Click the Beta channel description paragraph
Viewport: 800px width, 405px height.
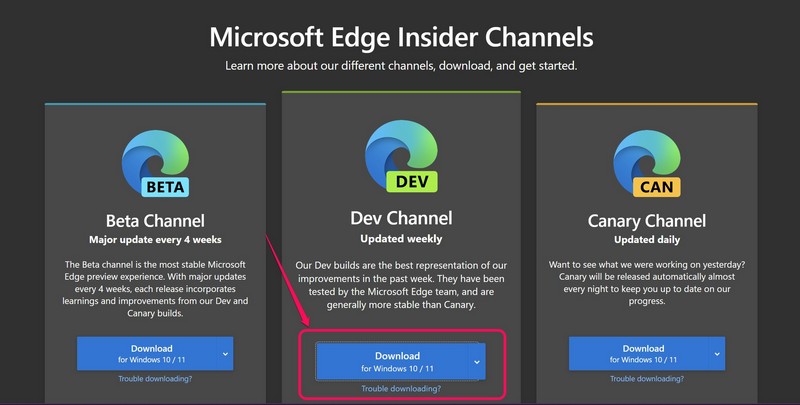[155, 289]
